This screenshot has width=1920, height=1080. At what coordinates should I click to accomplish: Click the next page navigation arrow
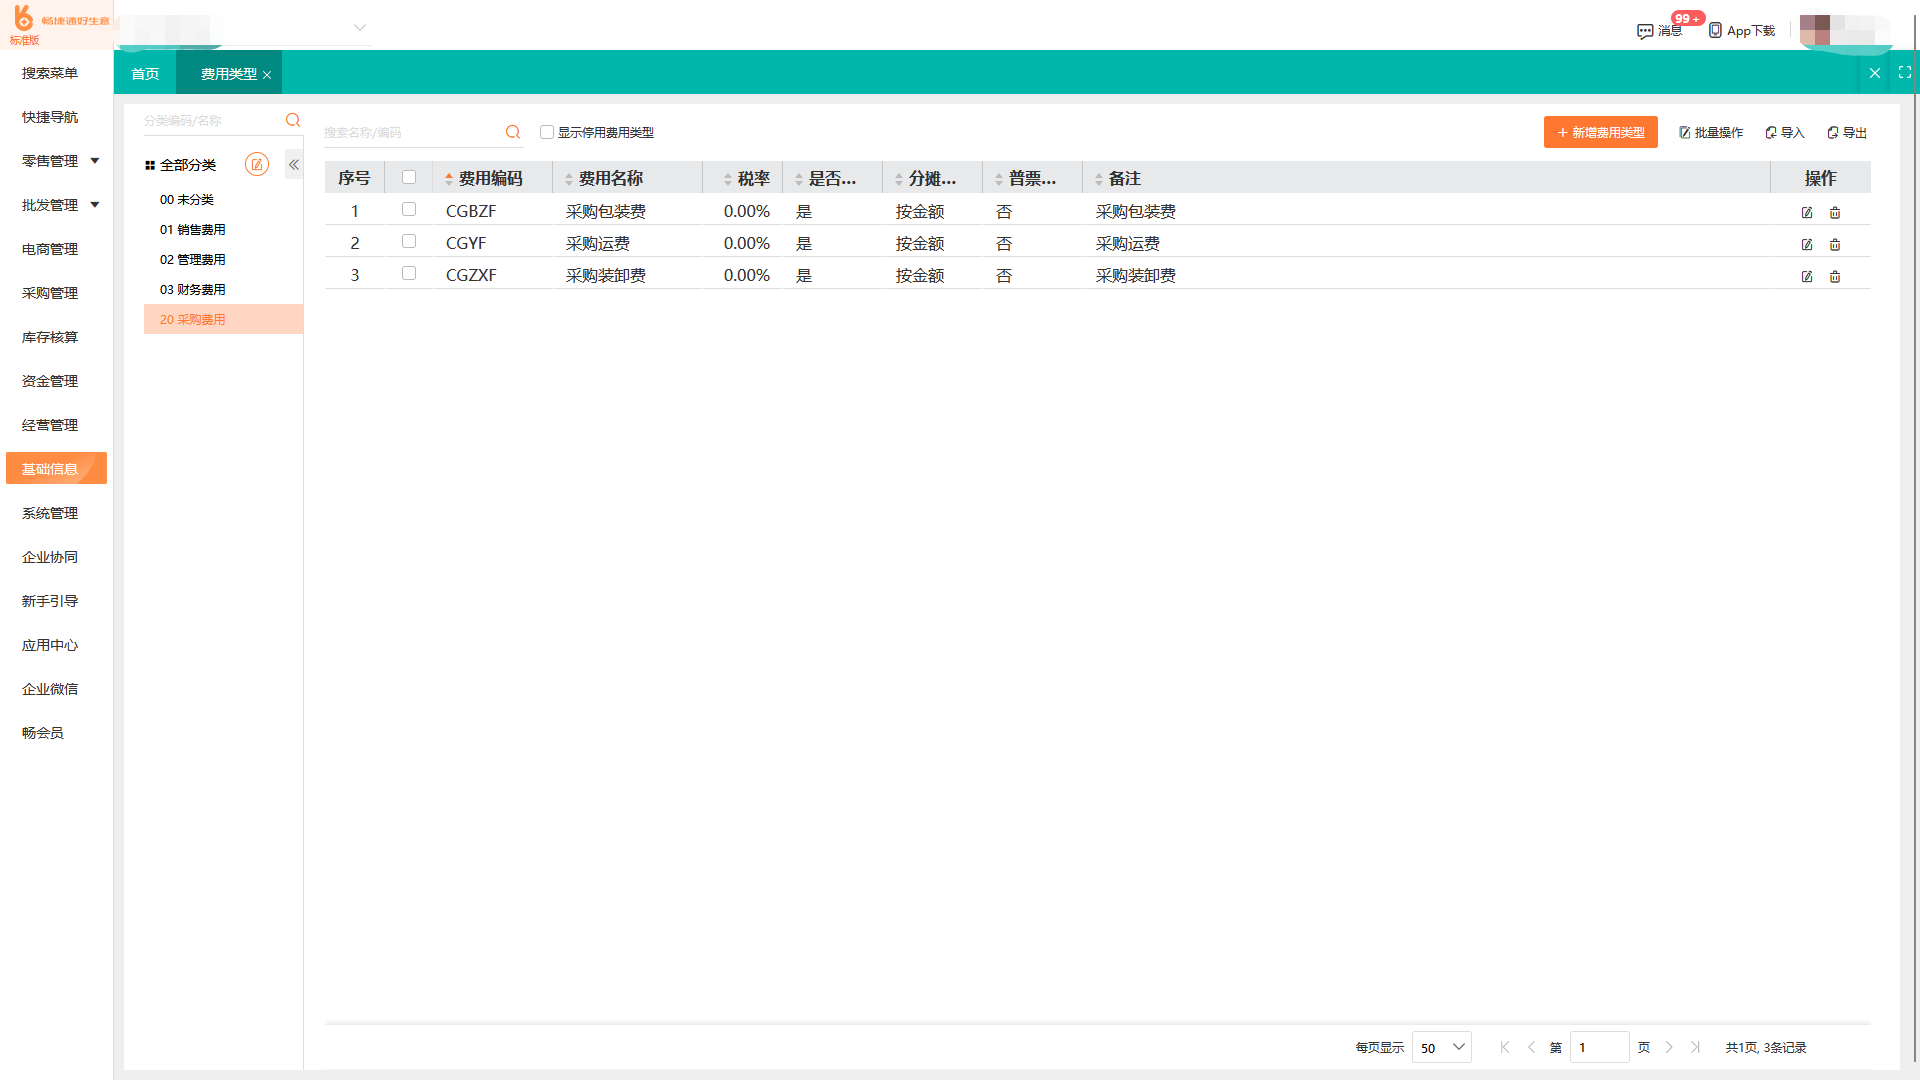coord(1669,1047)
